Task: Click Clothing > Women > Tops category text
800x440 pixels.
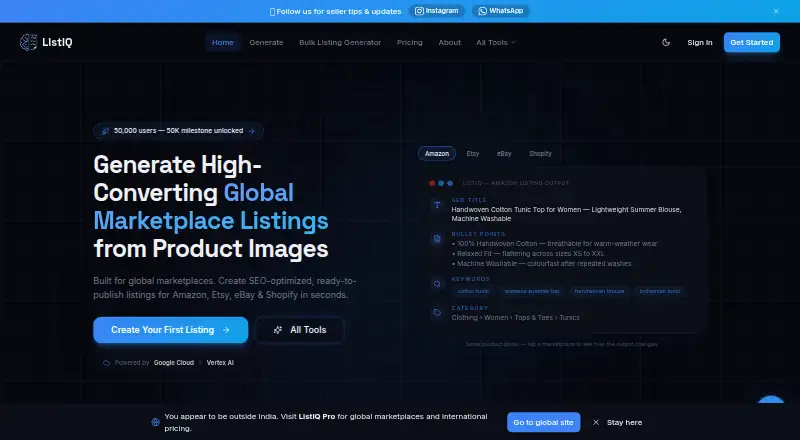Action: (515, 317)
